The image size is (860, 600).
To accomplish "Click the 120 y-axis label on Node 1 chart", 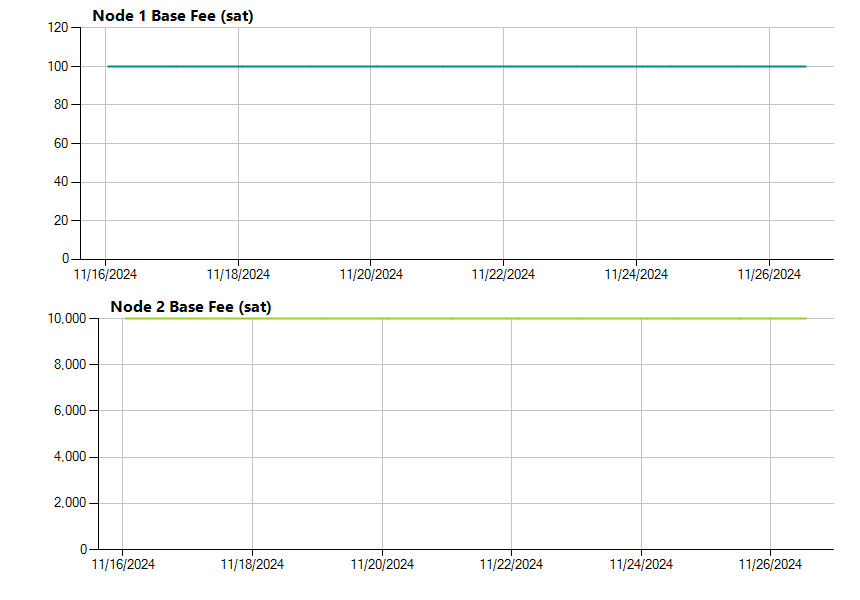I will (x=57, y=28).
